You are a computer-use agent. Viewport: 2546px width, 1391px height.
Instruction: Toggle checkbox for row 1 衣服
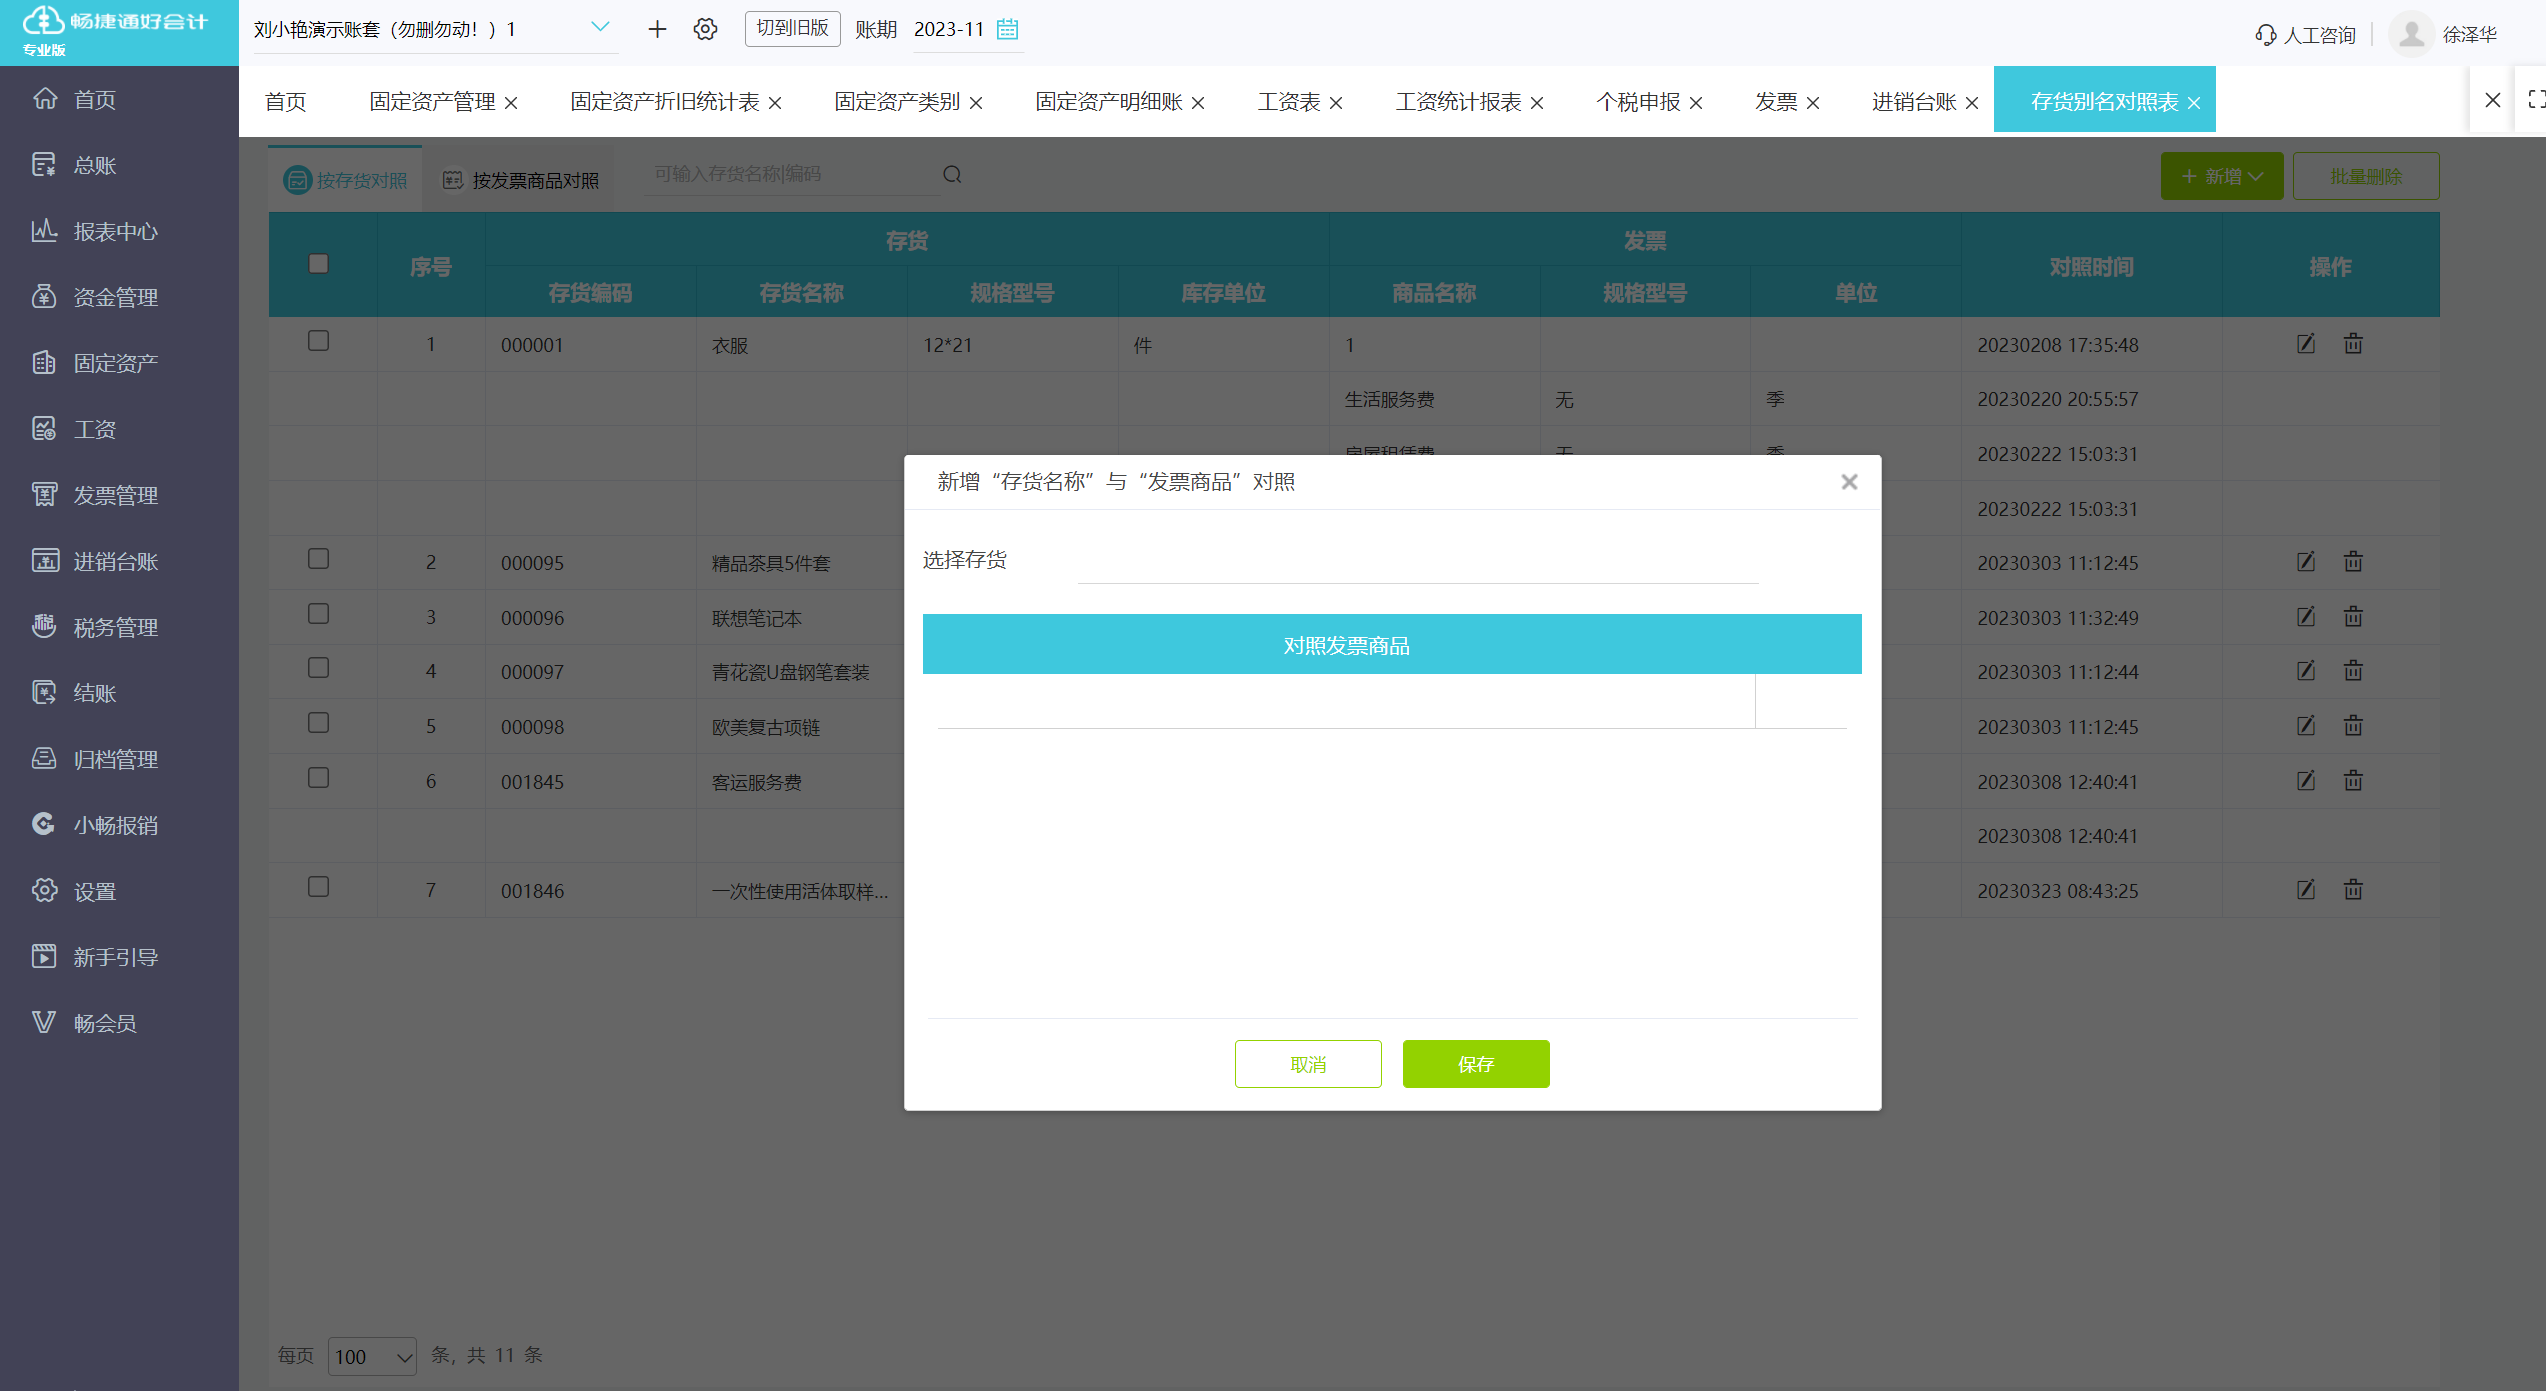318,341
